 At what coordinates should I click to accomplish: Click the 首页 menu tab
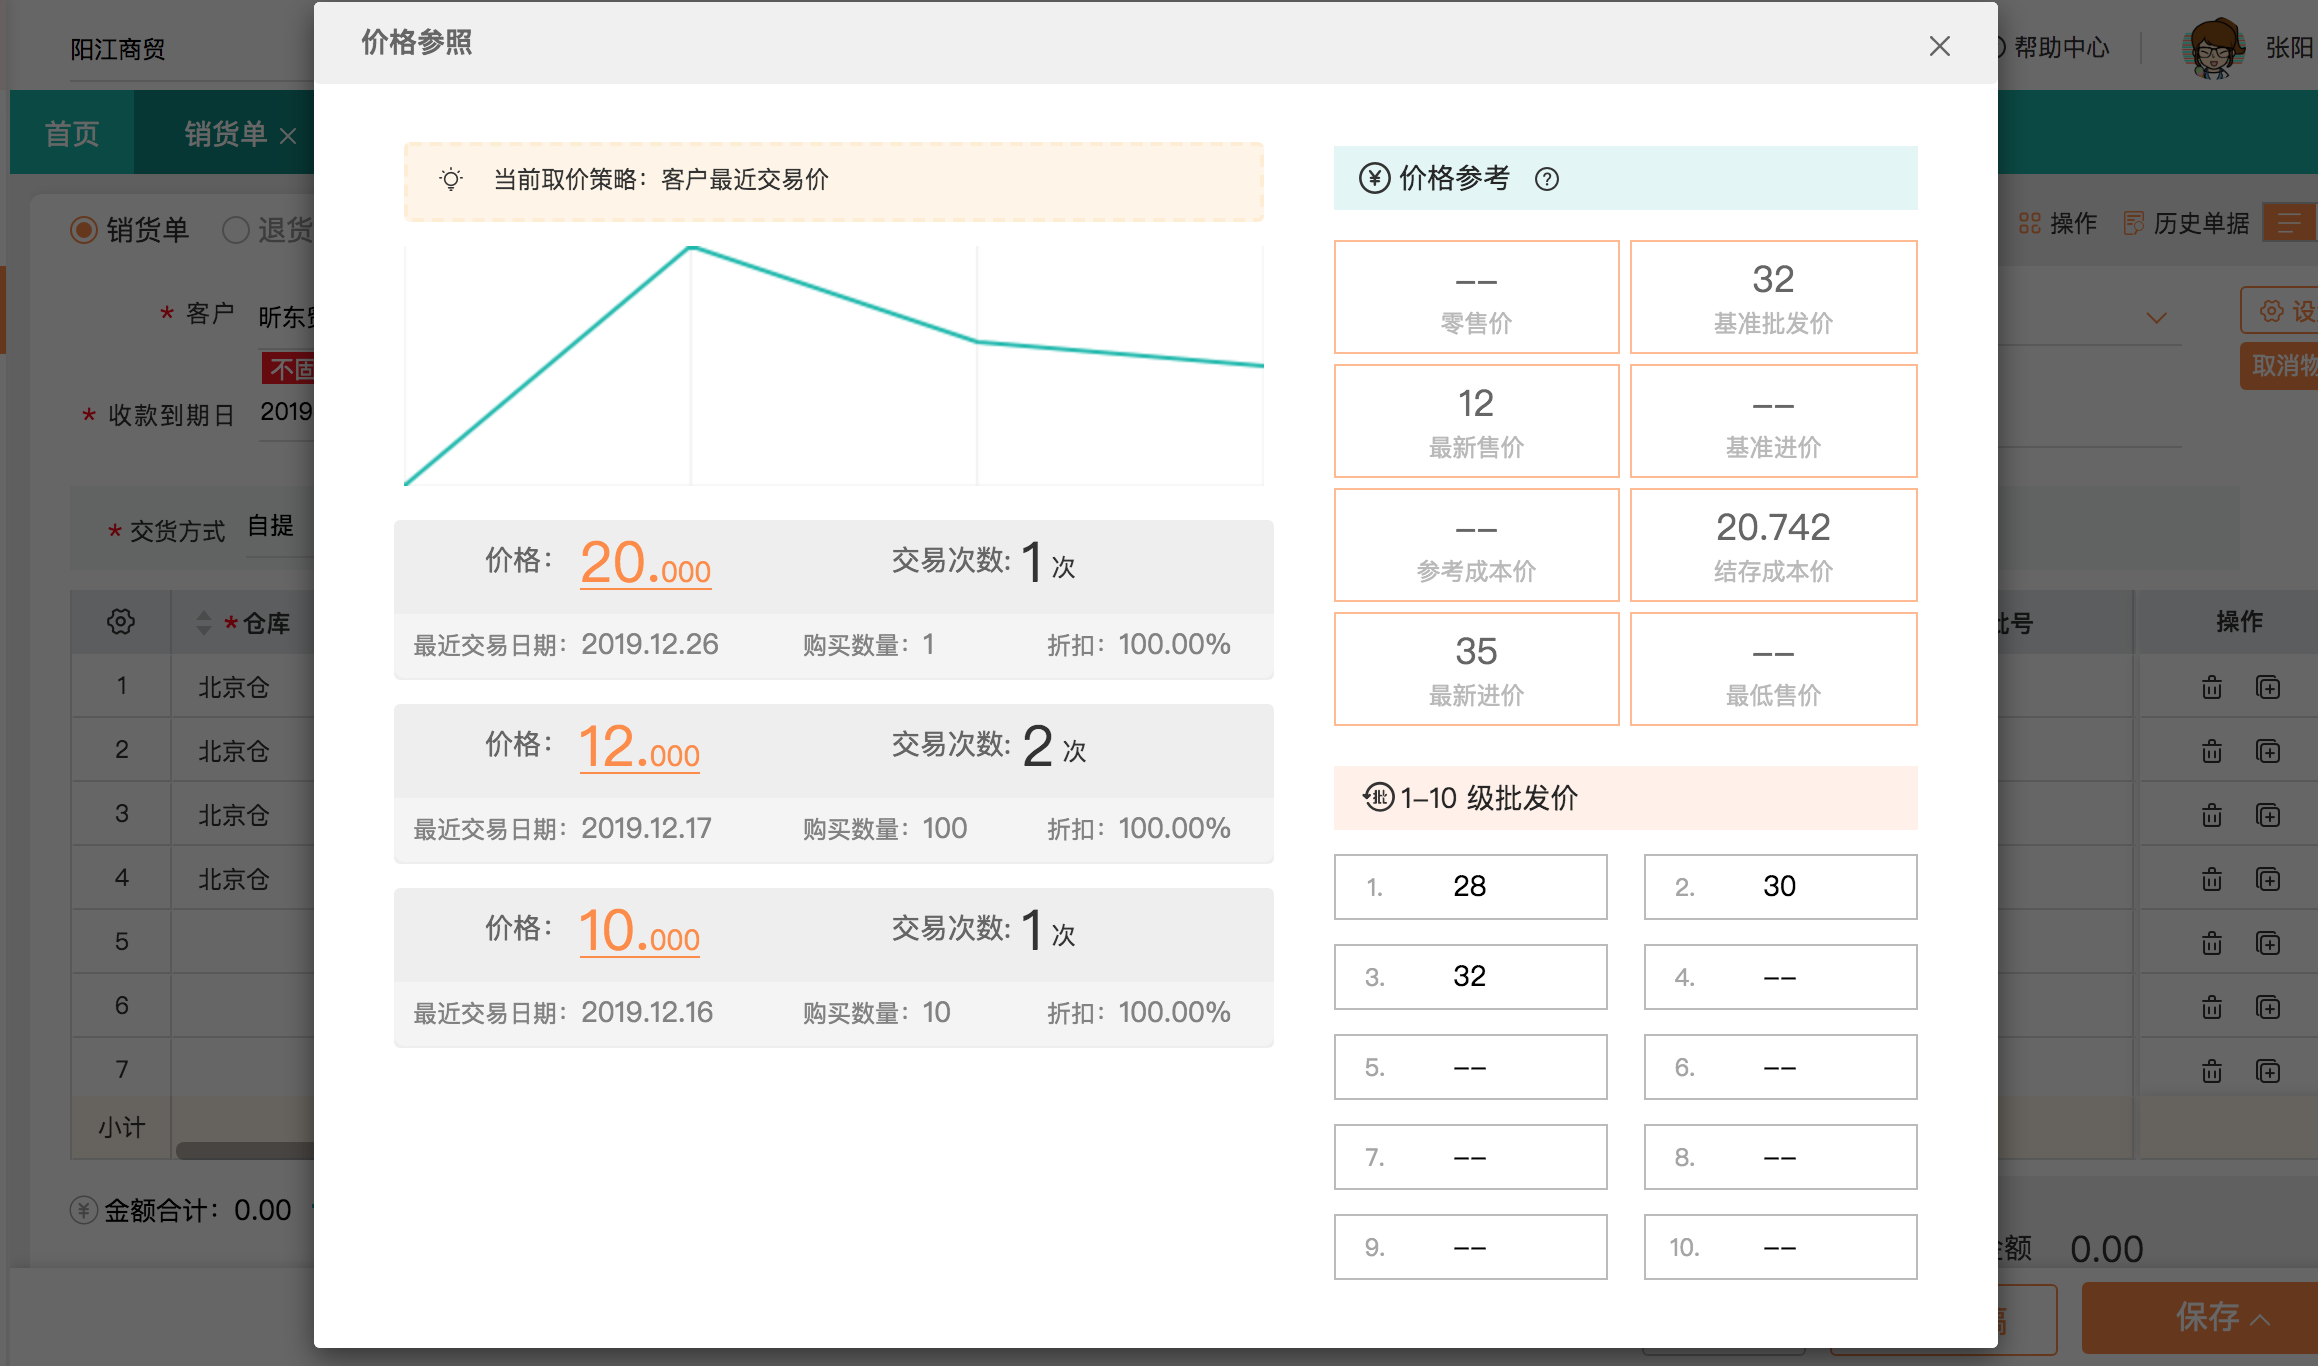[73, 135]
